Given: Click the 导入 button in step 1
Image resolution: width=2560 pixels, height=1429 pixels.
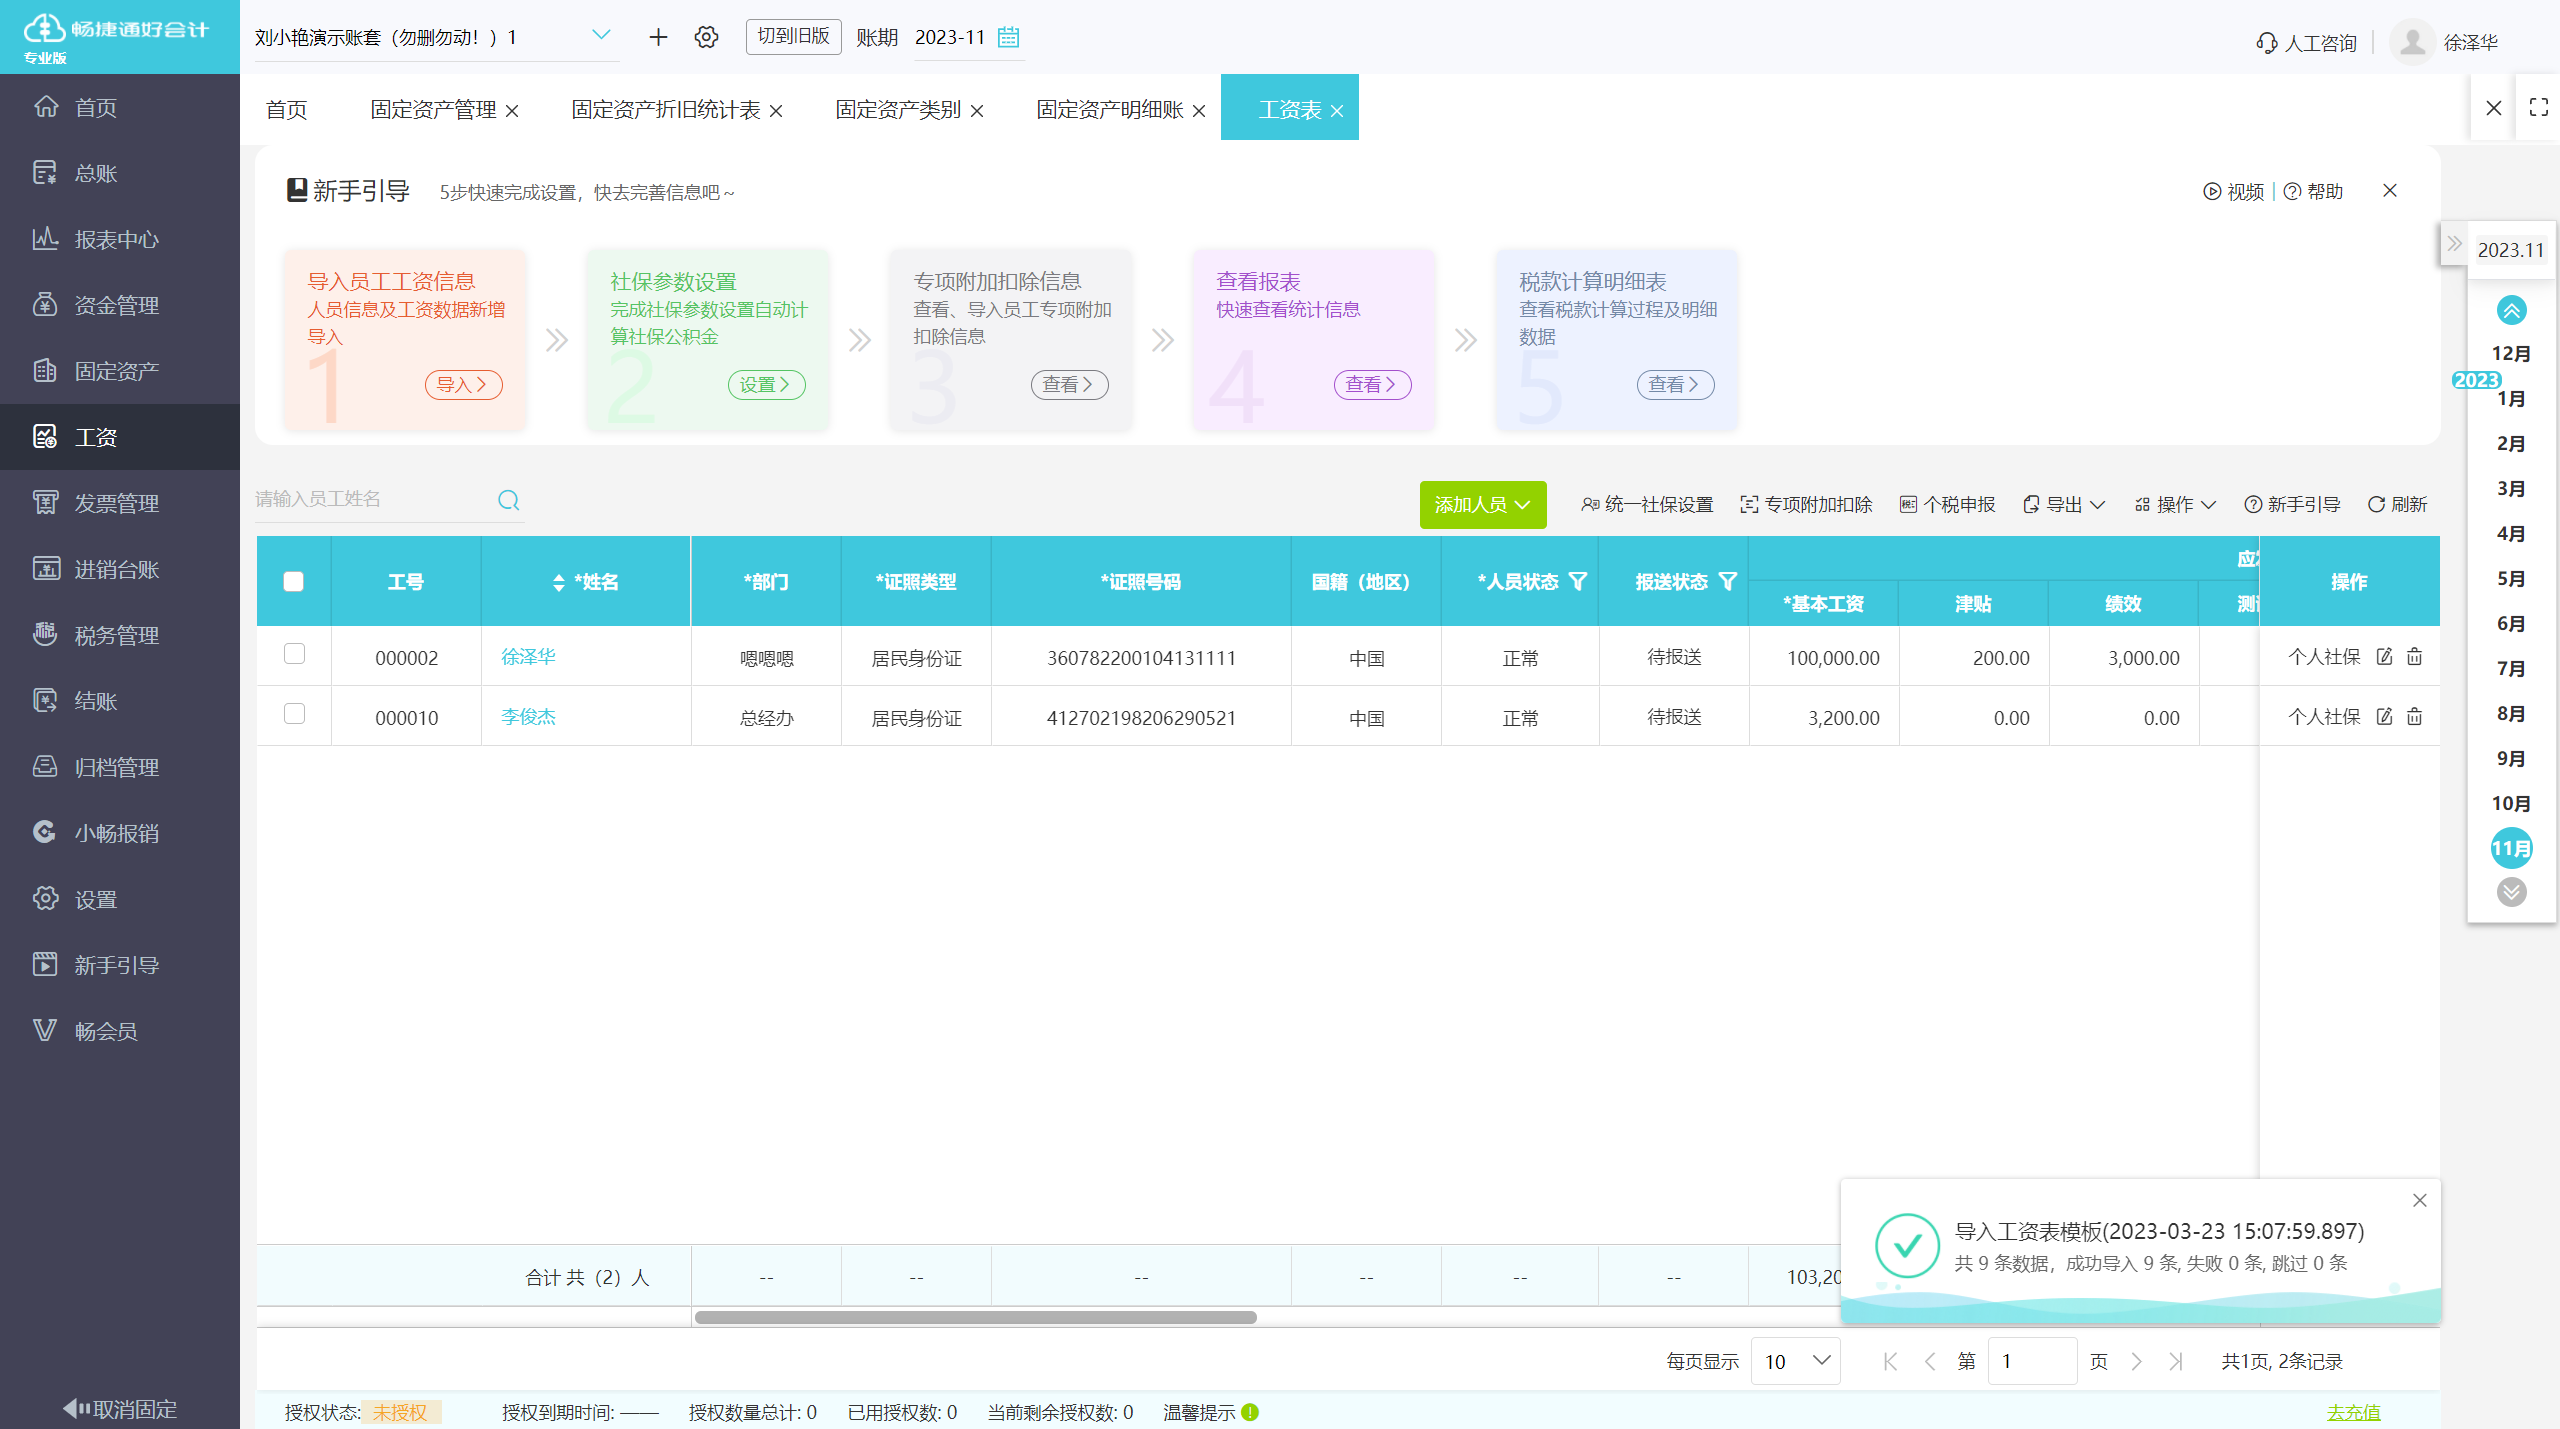Looking at the screenshot, I should tap(462, 383).
